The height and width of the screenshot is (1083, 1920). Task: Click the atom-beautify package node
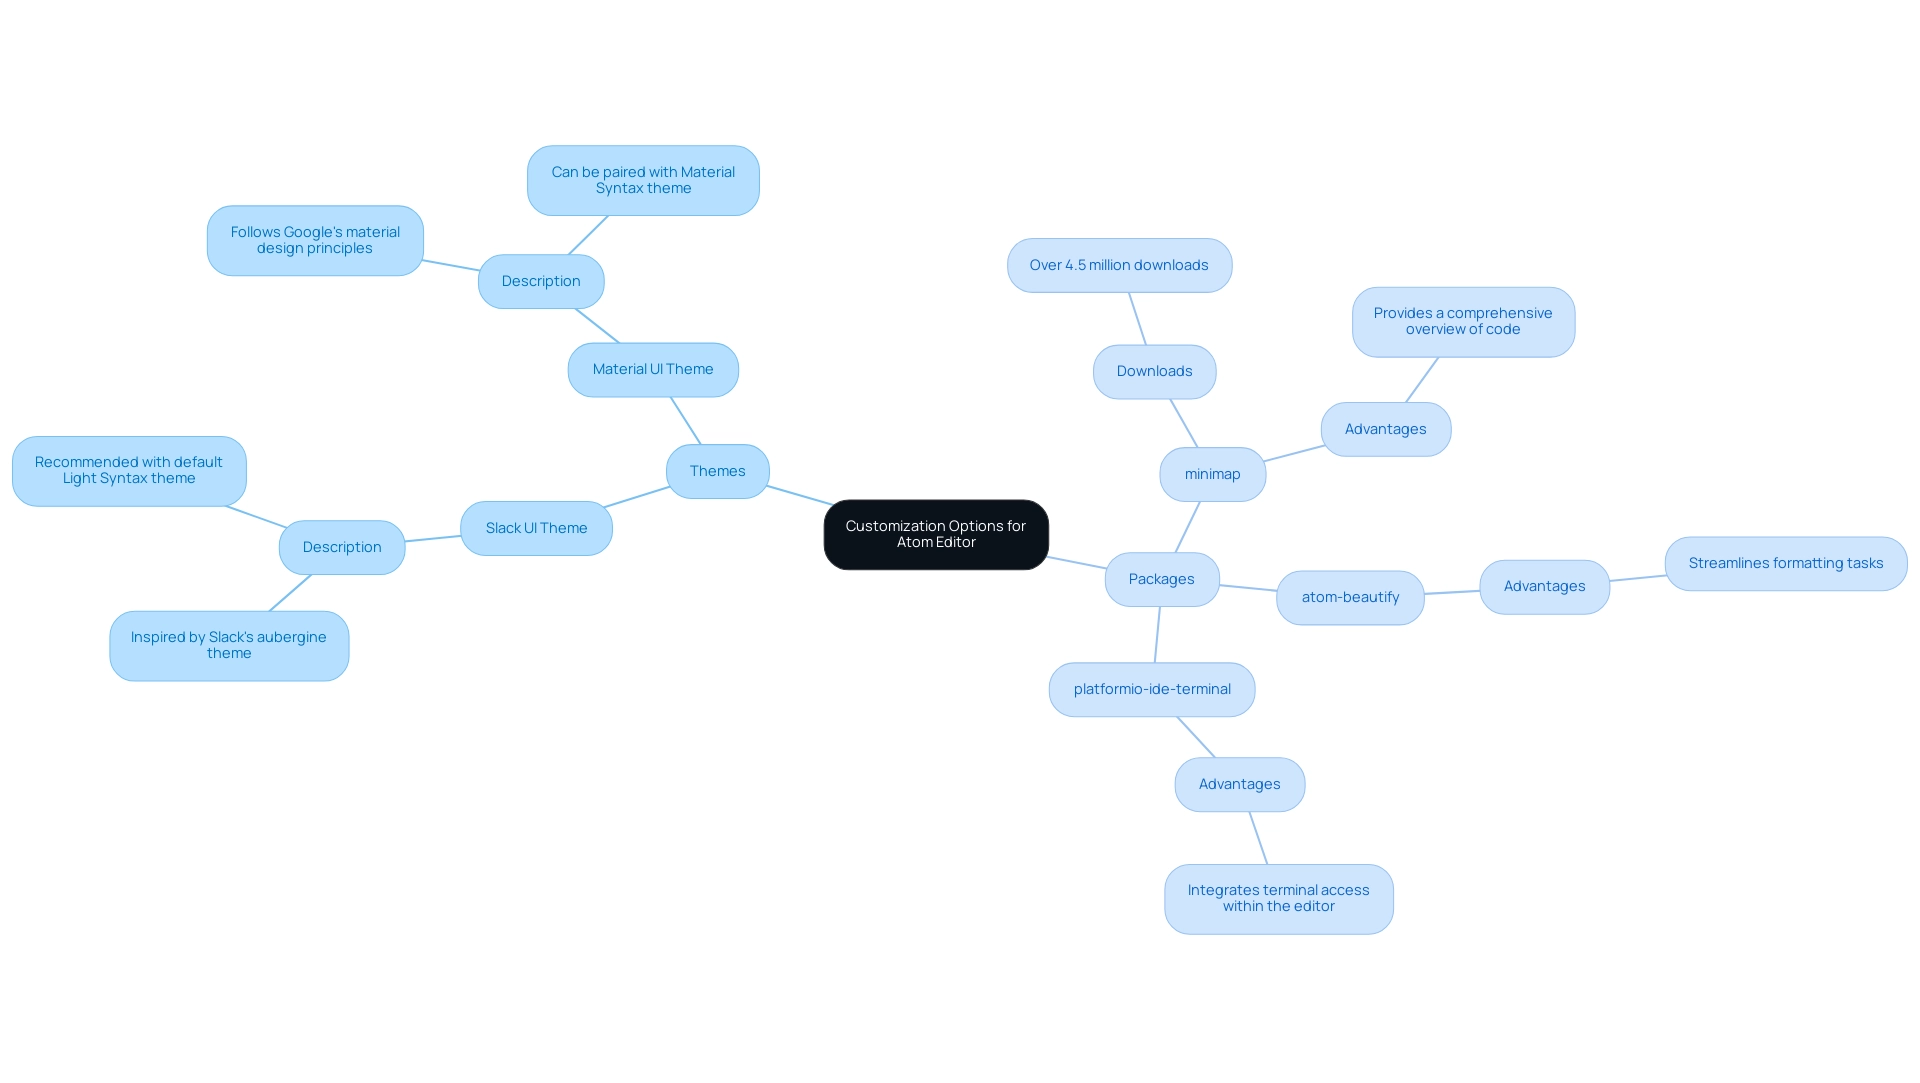pos(1350,596)
